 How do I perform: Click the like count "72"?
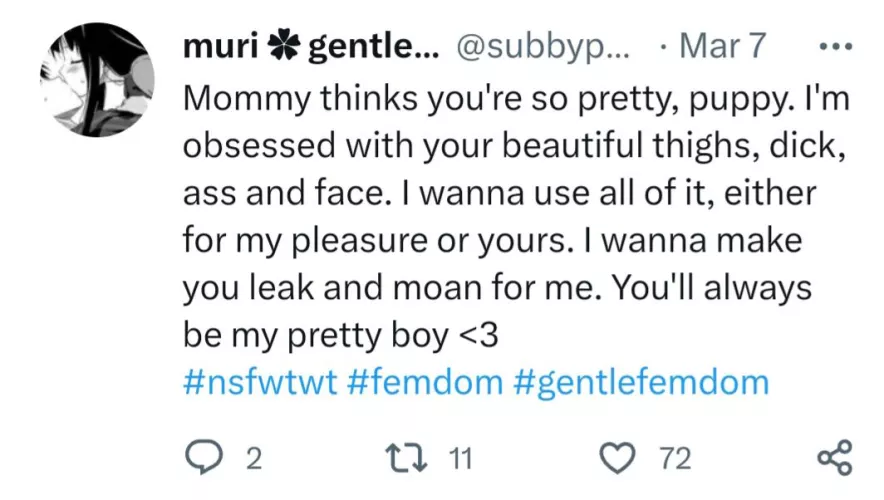[675, 458]
